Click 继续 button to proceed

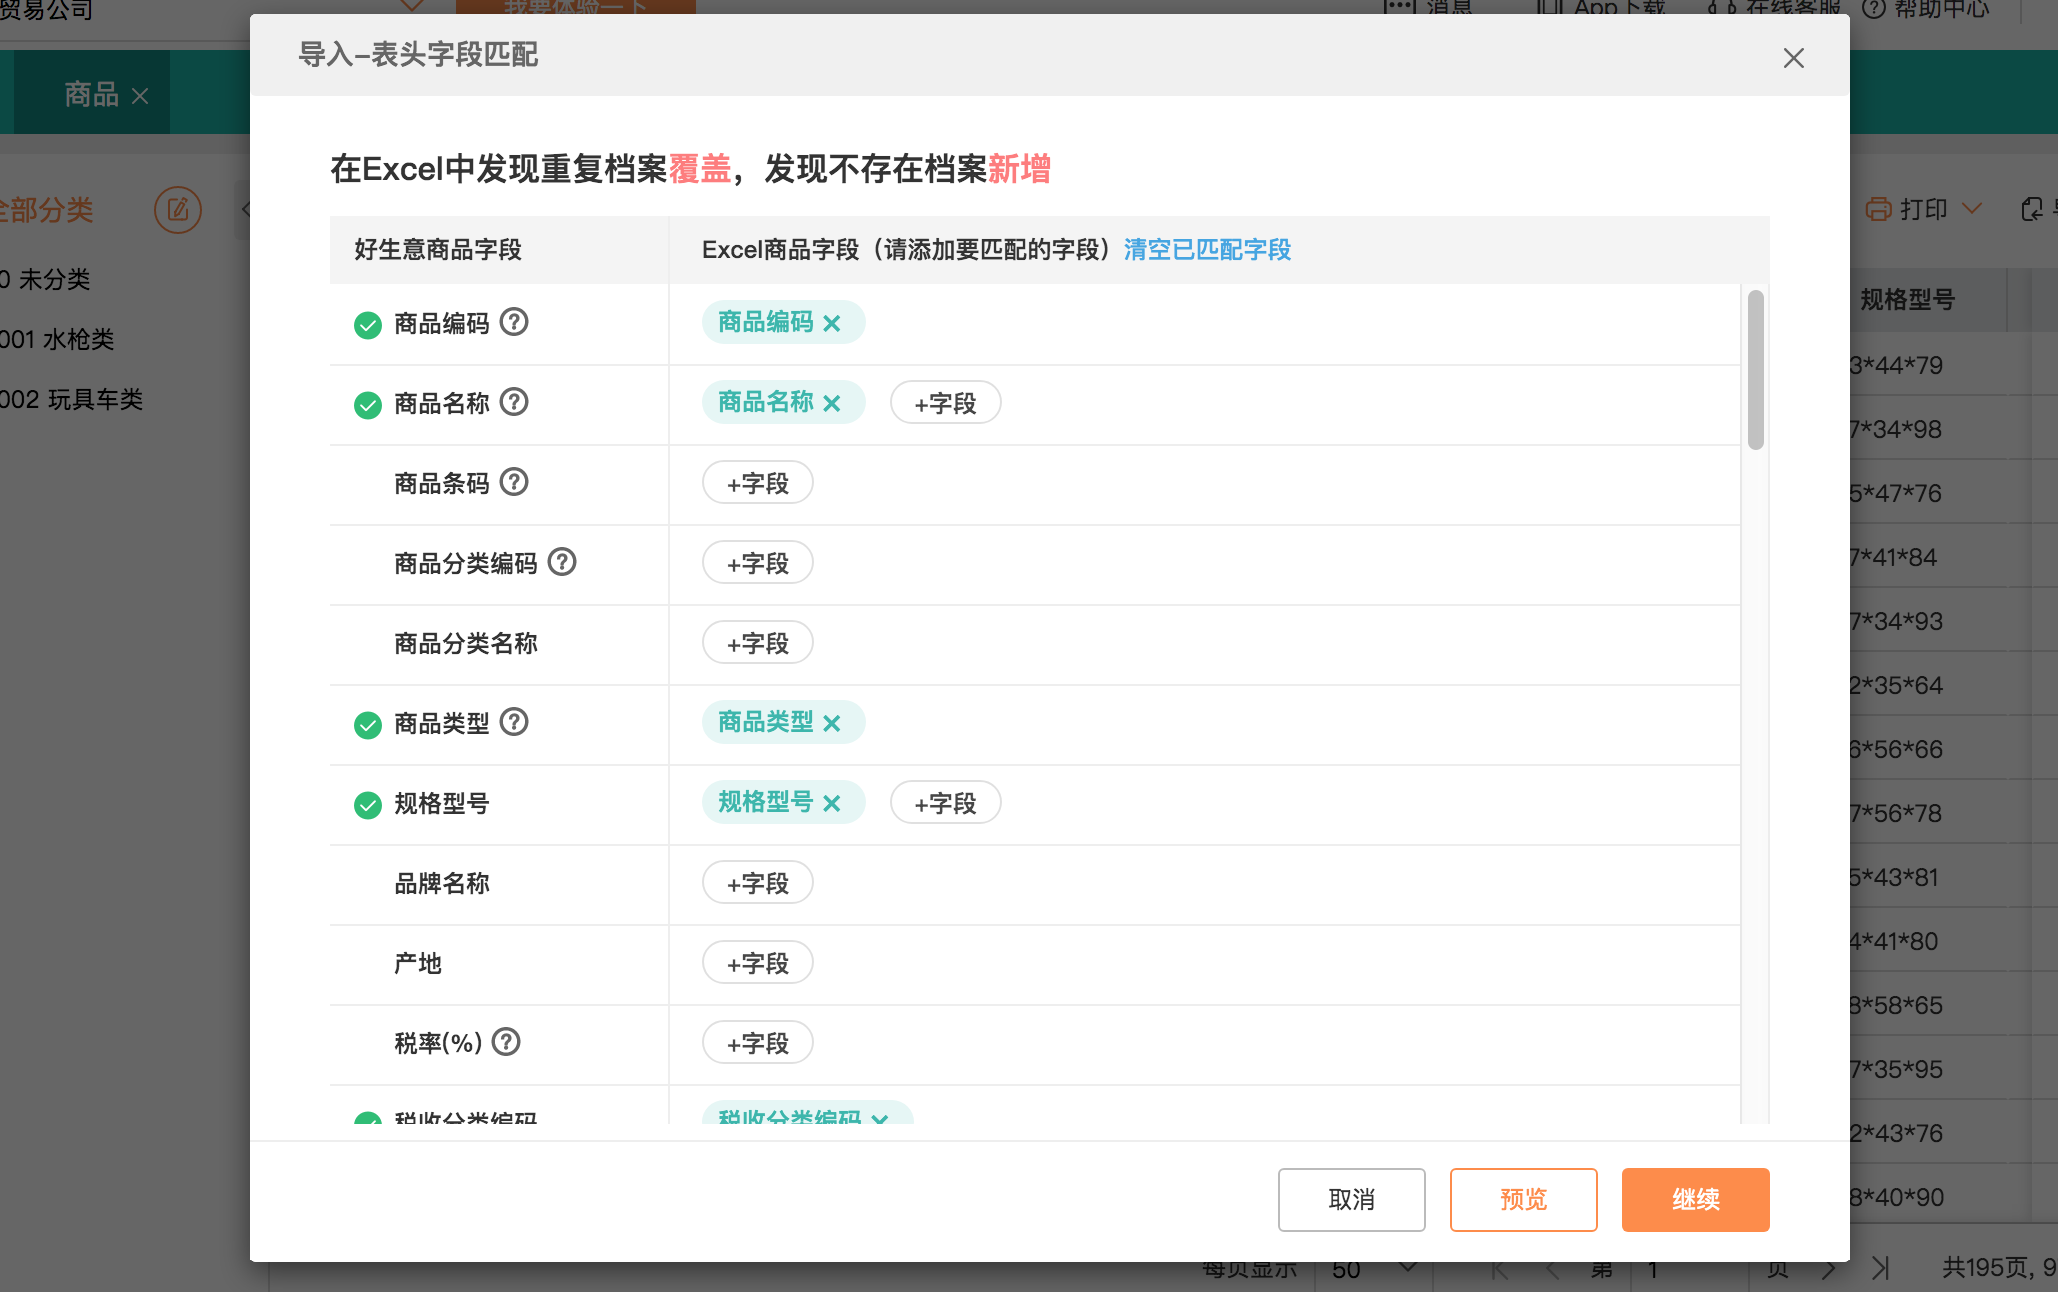[x=1695, y=1198]
